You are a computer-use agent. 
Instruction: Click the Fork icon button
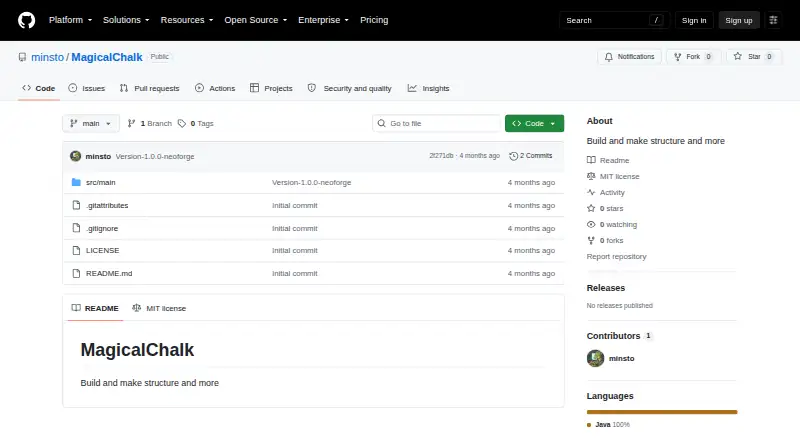pos(678,57)
